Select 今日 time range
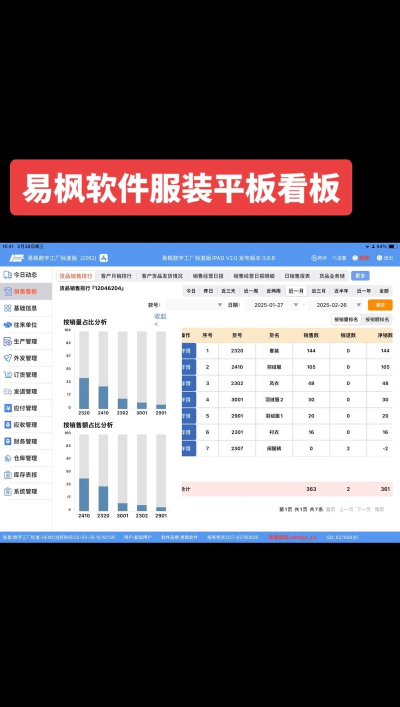Screen dimensions: 400x707 191,291
